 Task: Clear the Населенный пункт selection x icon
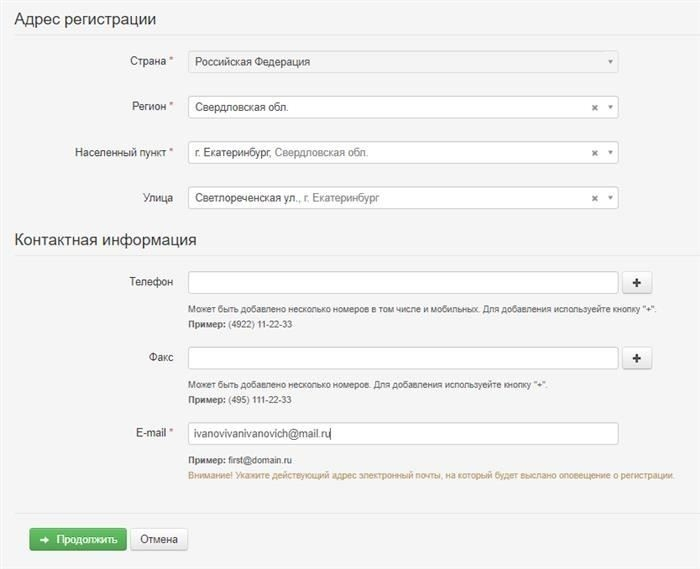(x=594, y=153)
